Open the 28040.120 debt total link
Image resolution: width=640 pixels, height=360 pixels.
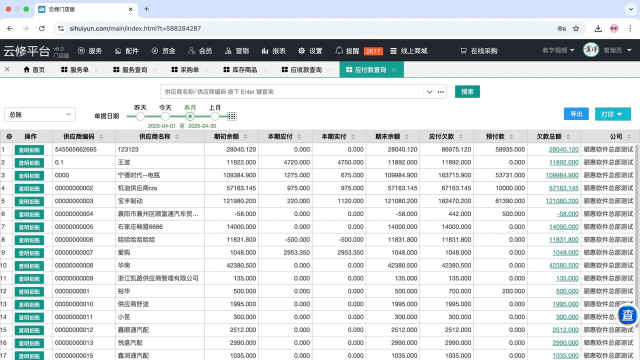(x=564, y=150)
